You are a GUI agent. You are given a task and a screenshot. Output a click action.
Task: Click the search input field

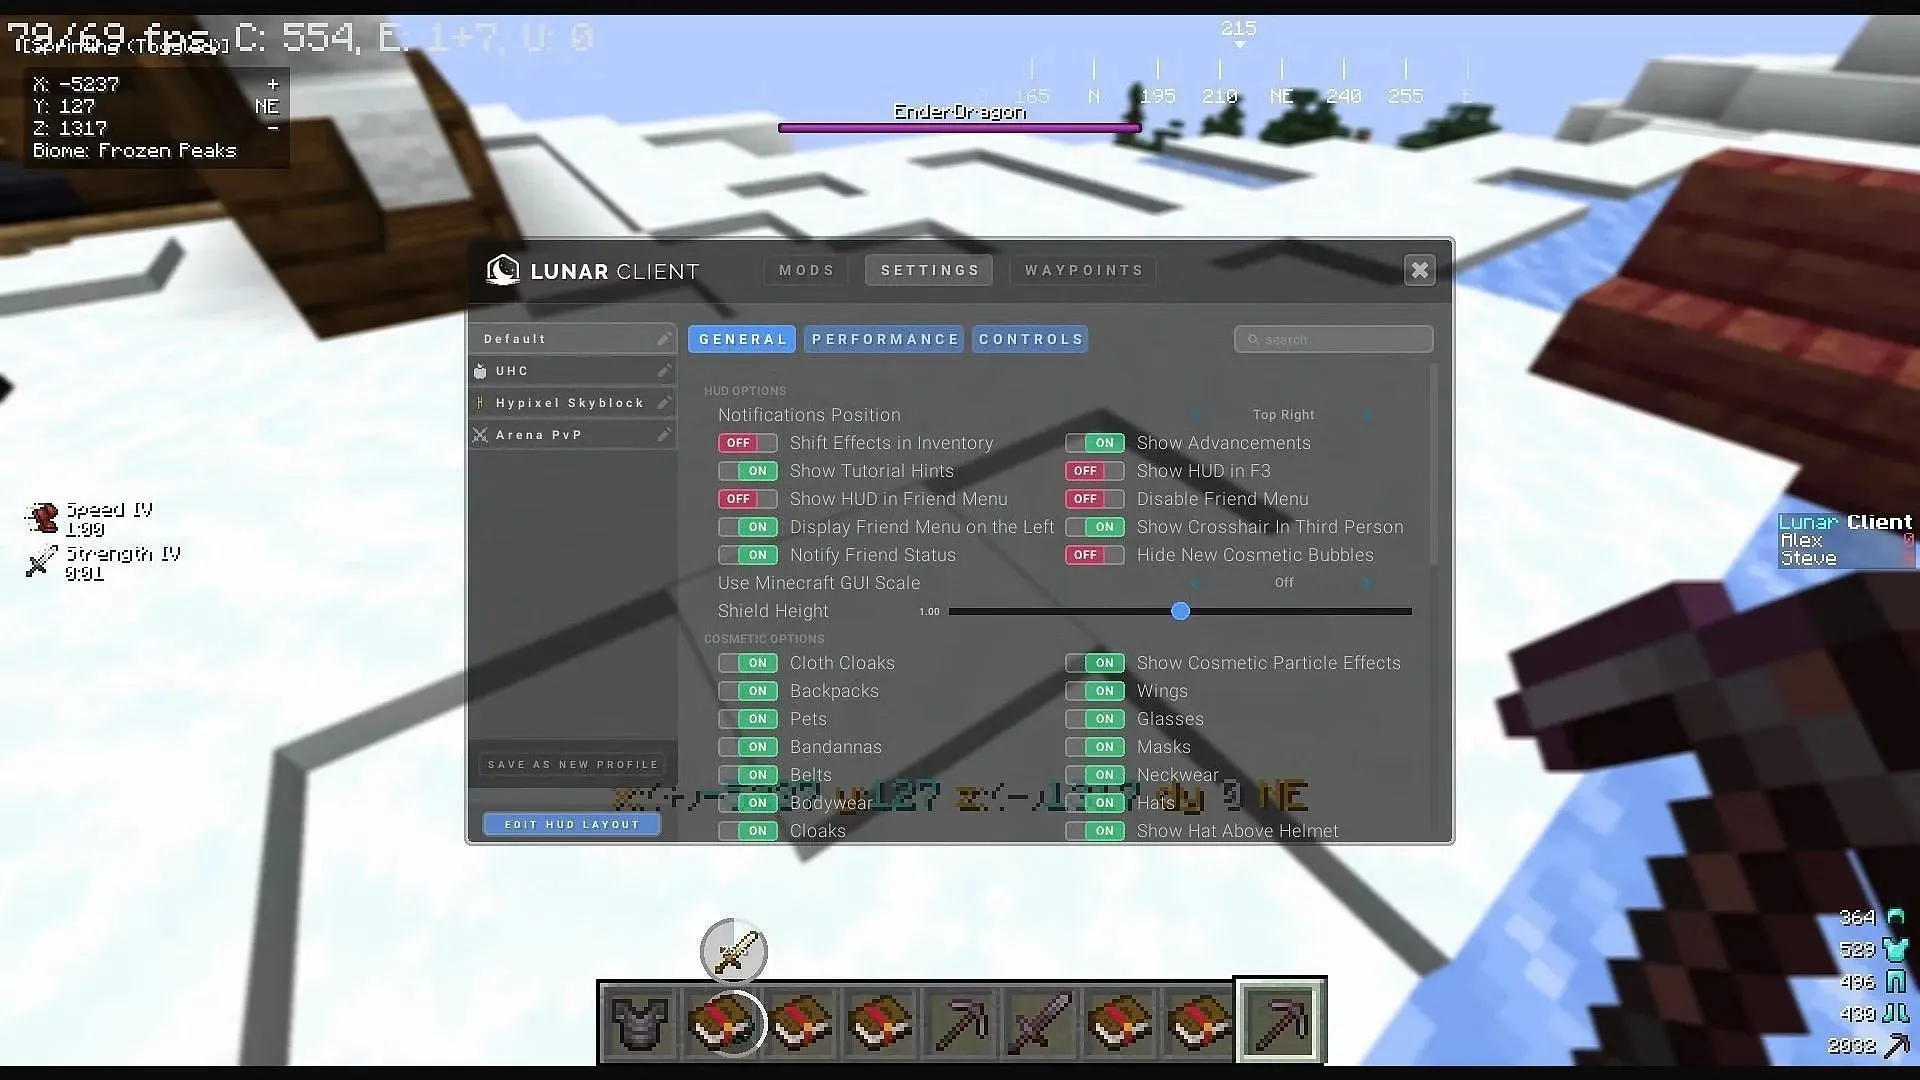click(1333, 339)
